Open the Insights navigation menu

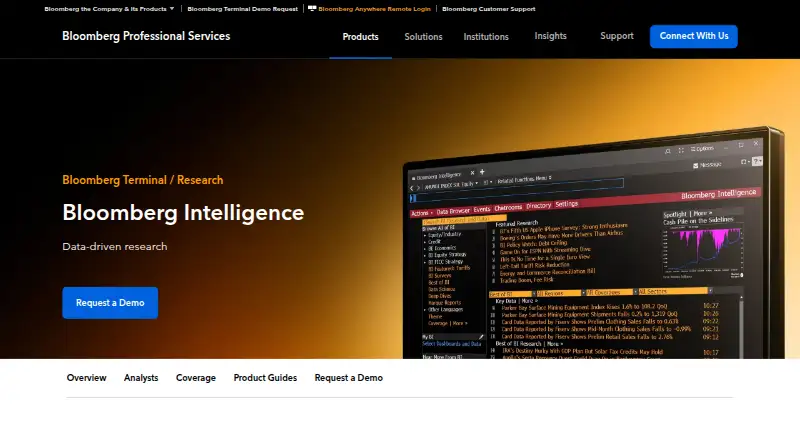tap(550, 36)
